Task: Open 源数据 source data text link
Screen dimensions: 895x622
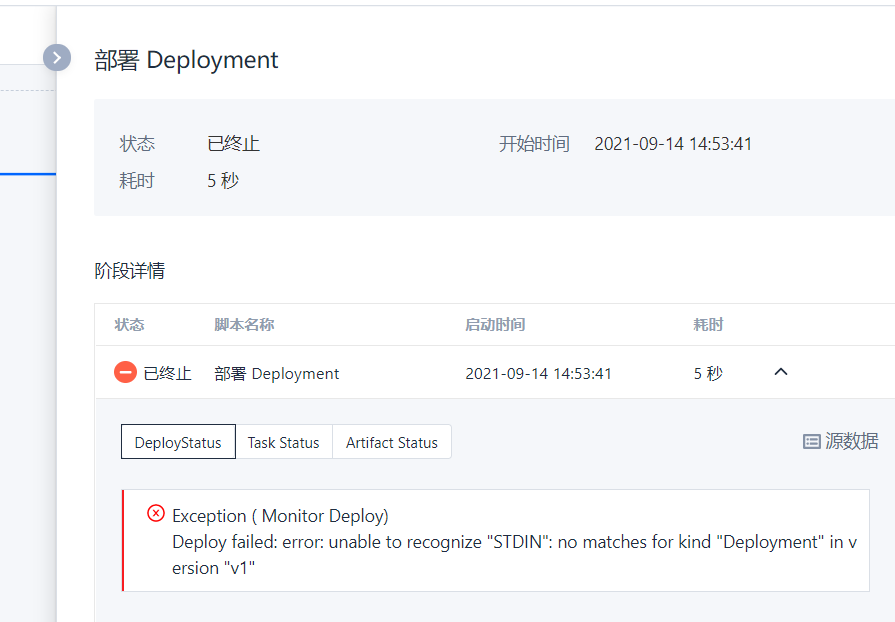Action: pos(851,442)
